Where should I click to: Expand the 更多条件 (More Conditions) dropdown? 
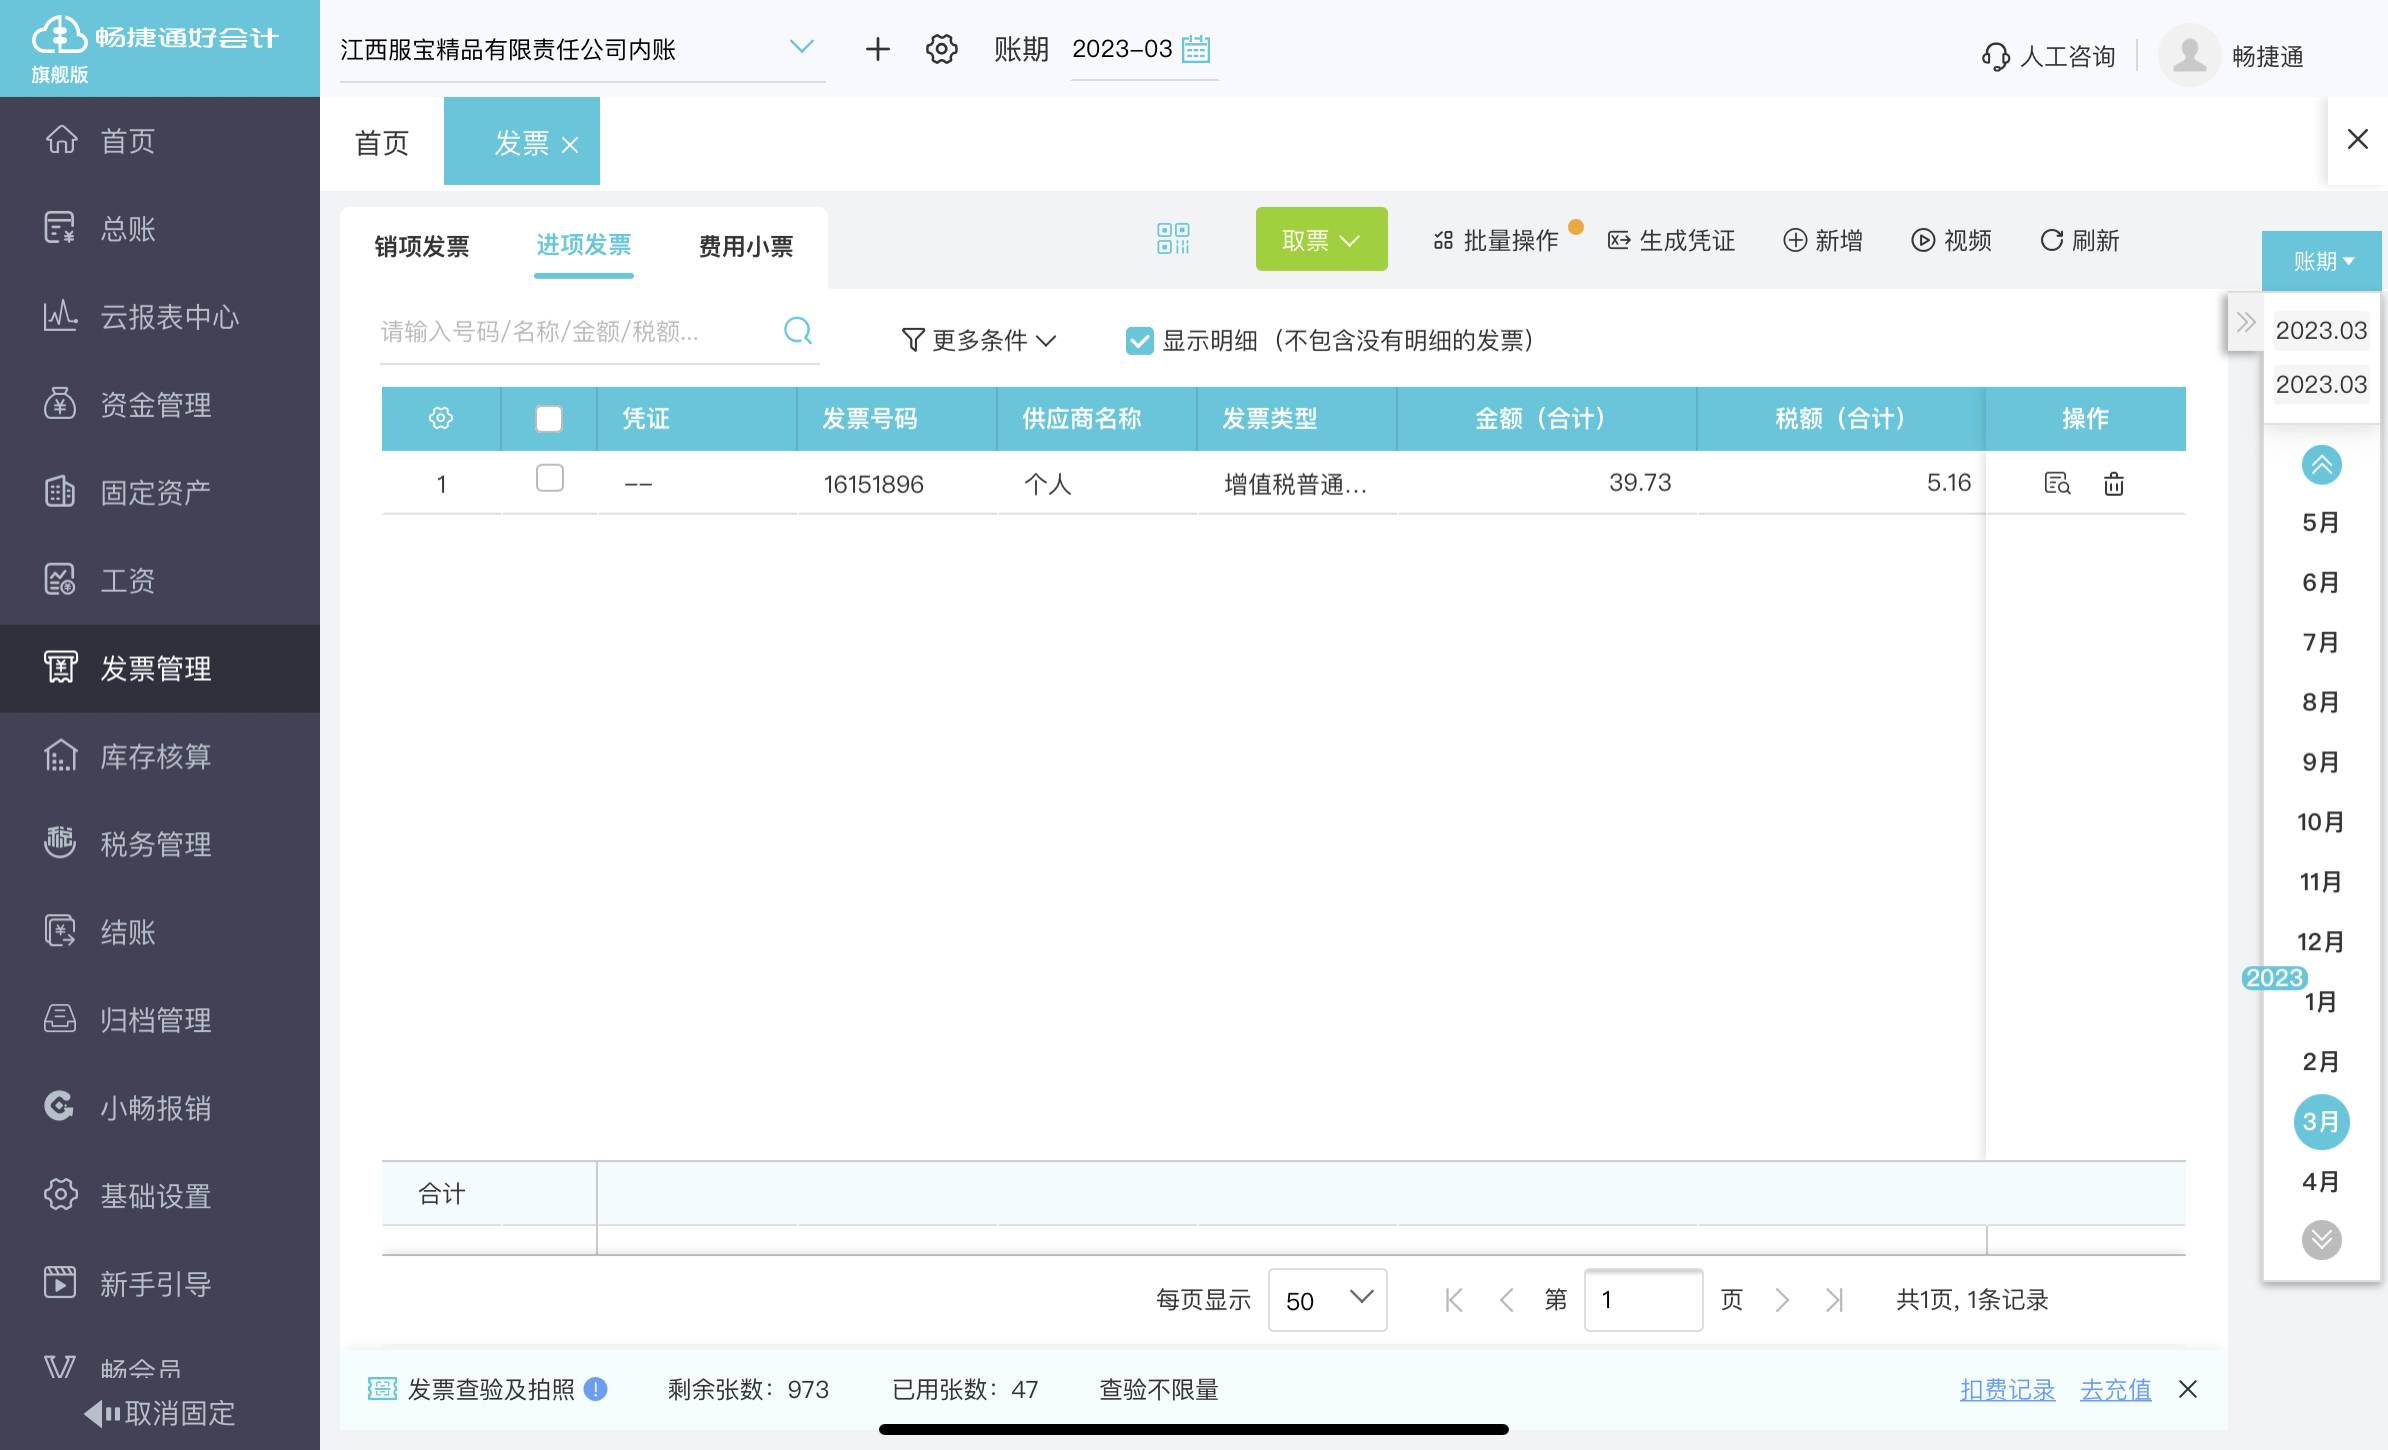(981, 339)
